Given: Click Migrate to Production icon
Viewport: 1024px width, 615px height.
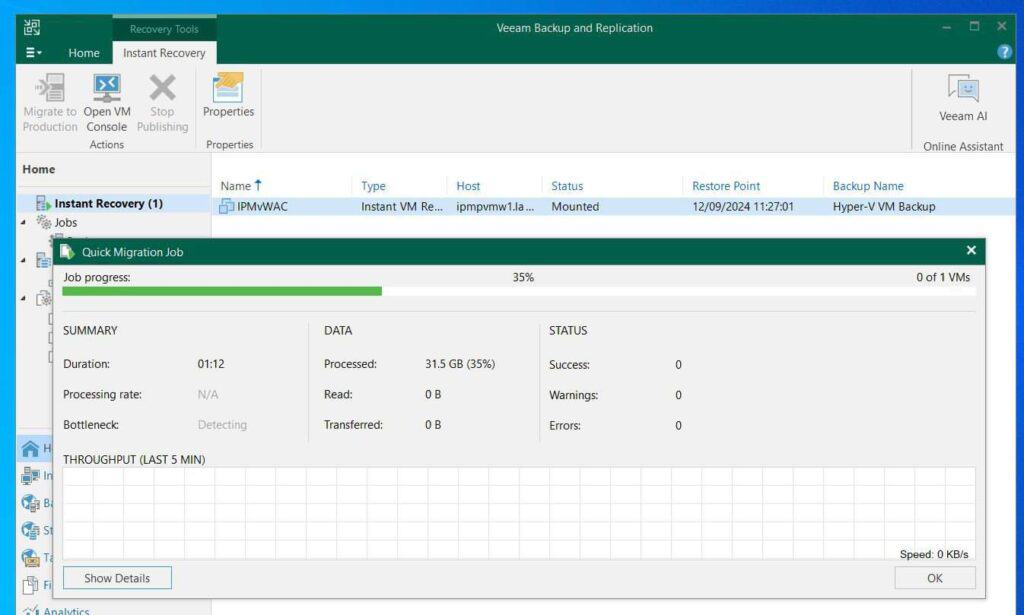Looking at the screenshot, I should [x=50, y=87].
